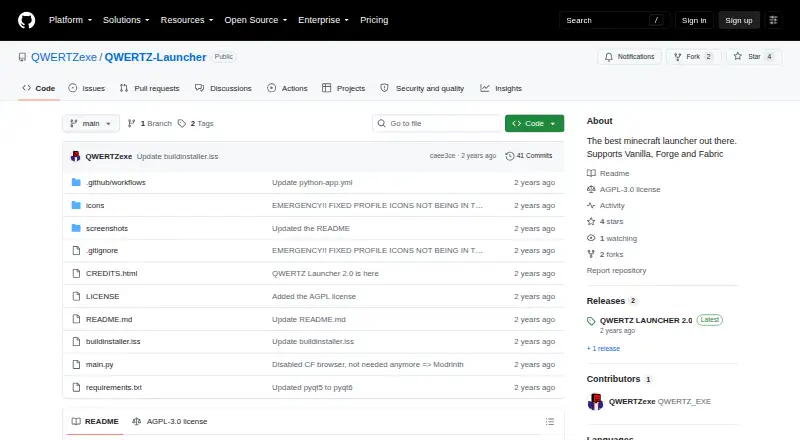Click the Sign up button
This screenshot has height=440, width=800.
[739, 20]
